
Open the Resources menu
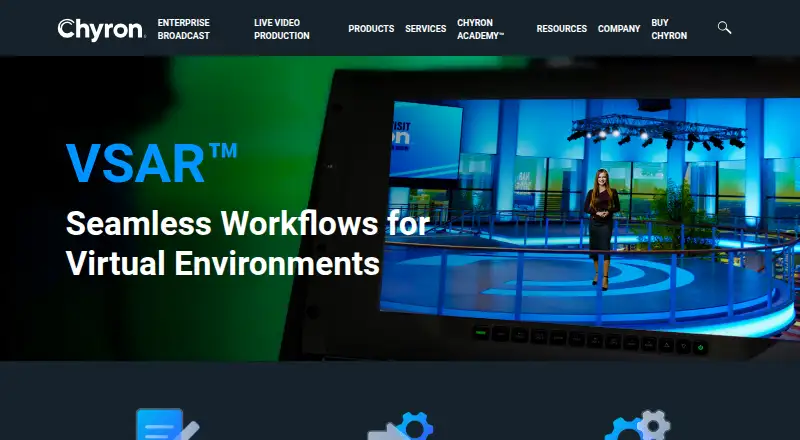(x=561, y=29)
